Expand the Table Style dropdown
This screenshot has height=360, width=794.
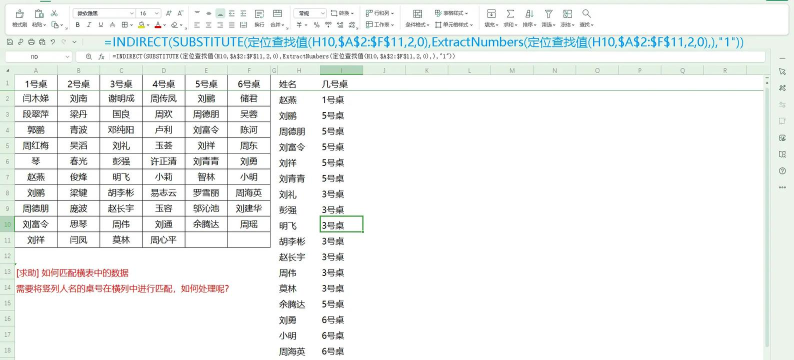click(x=452, y=13)
